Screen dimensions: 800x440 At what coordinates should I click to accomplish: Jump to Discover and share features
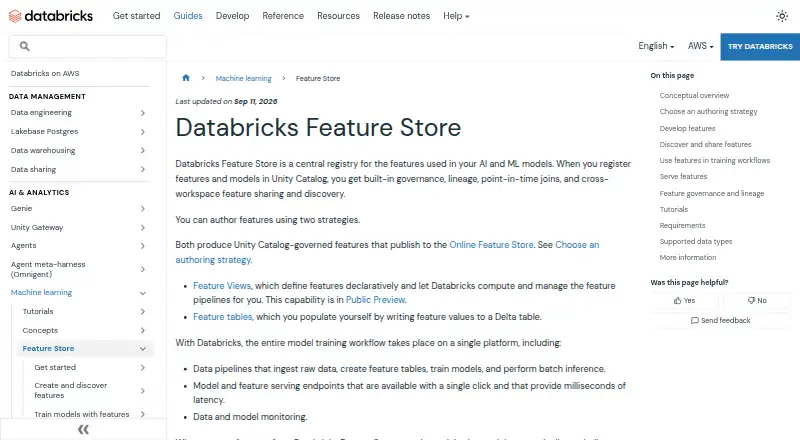click(x=705, y=144)
